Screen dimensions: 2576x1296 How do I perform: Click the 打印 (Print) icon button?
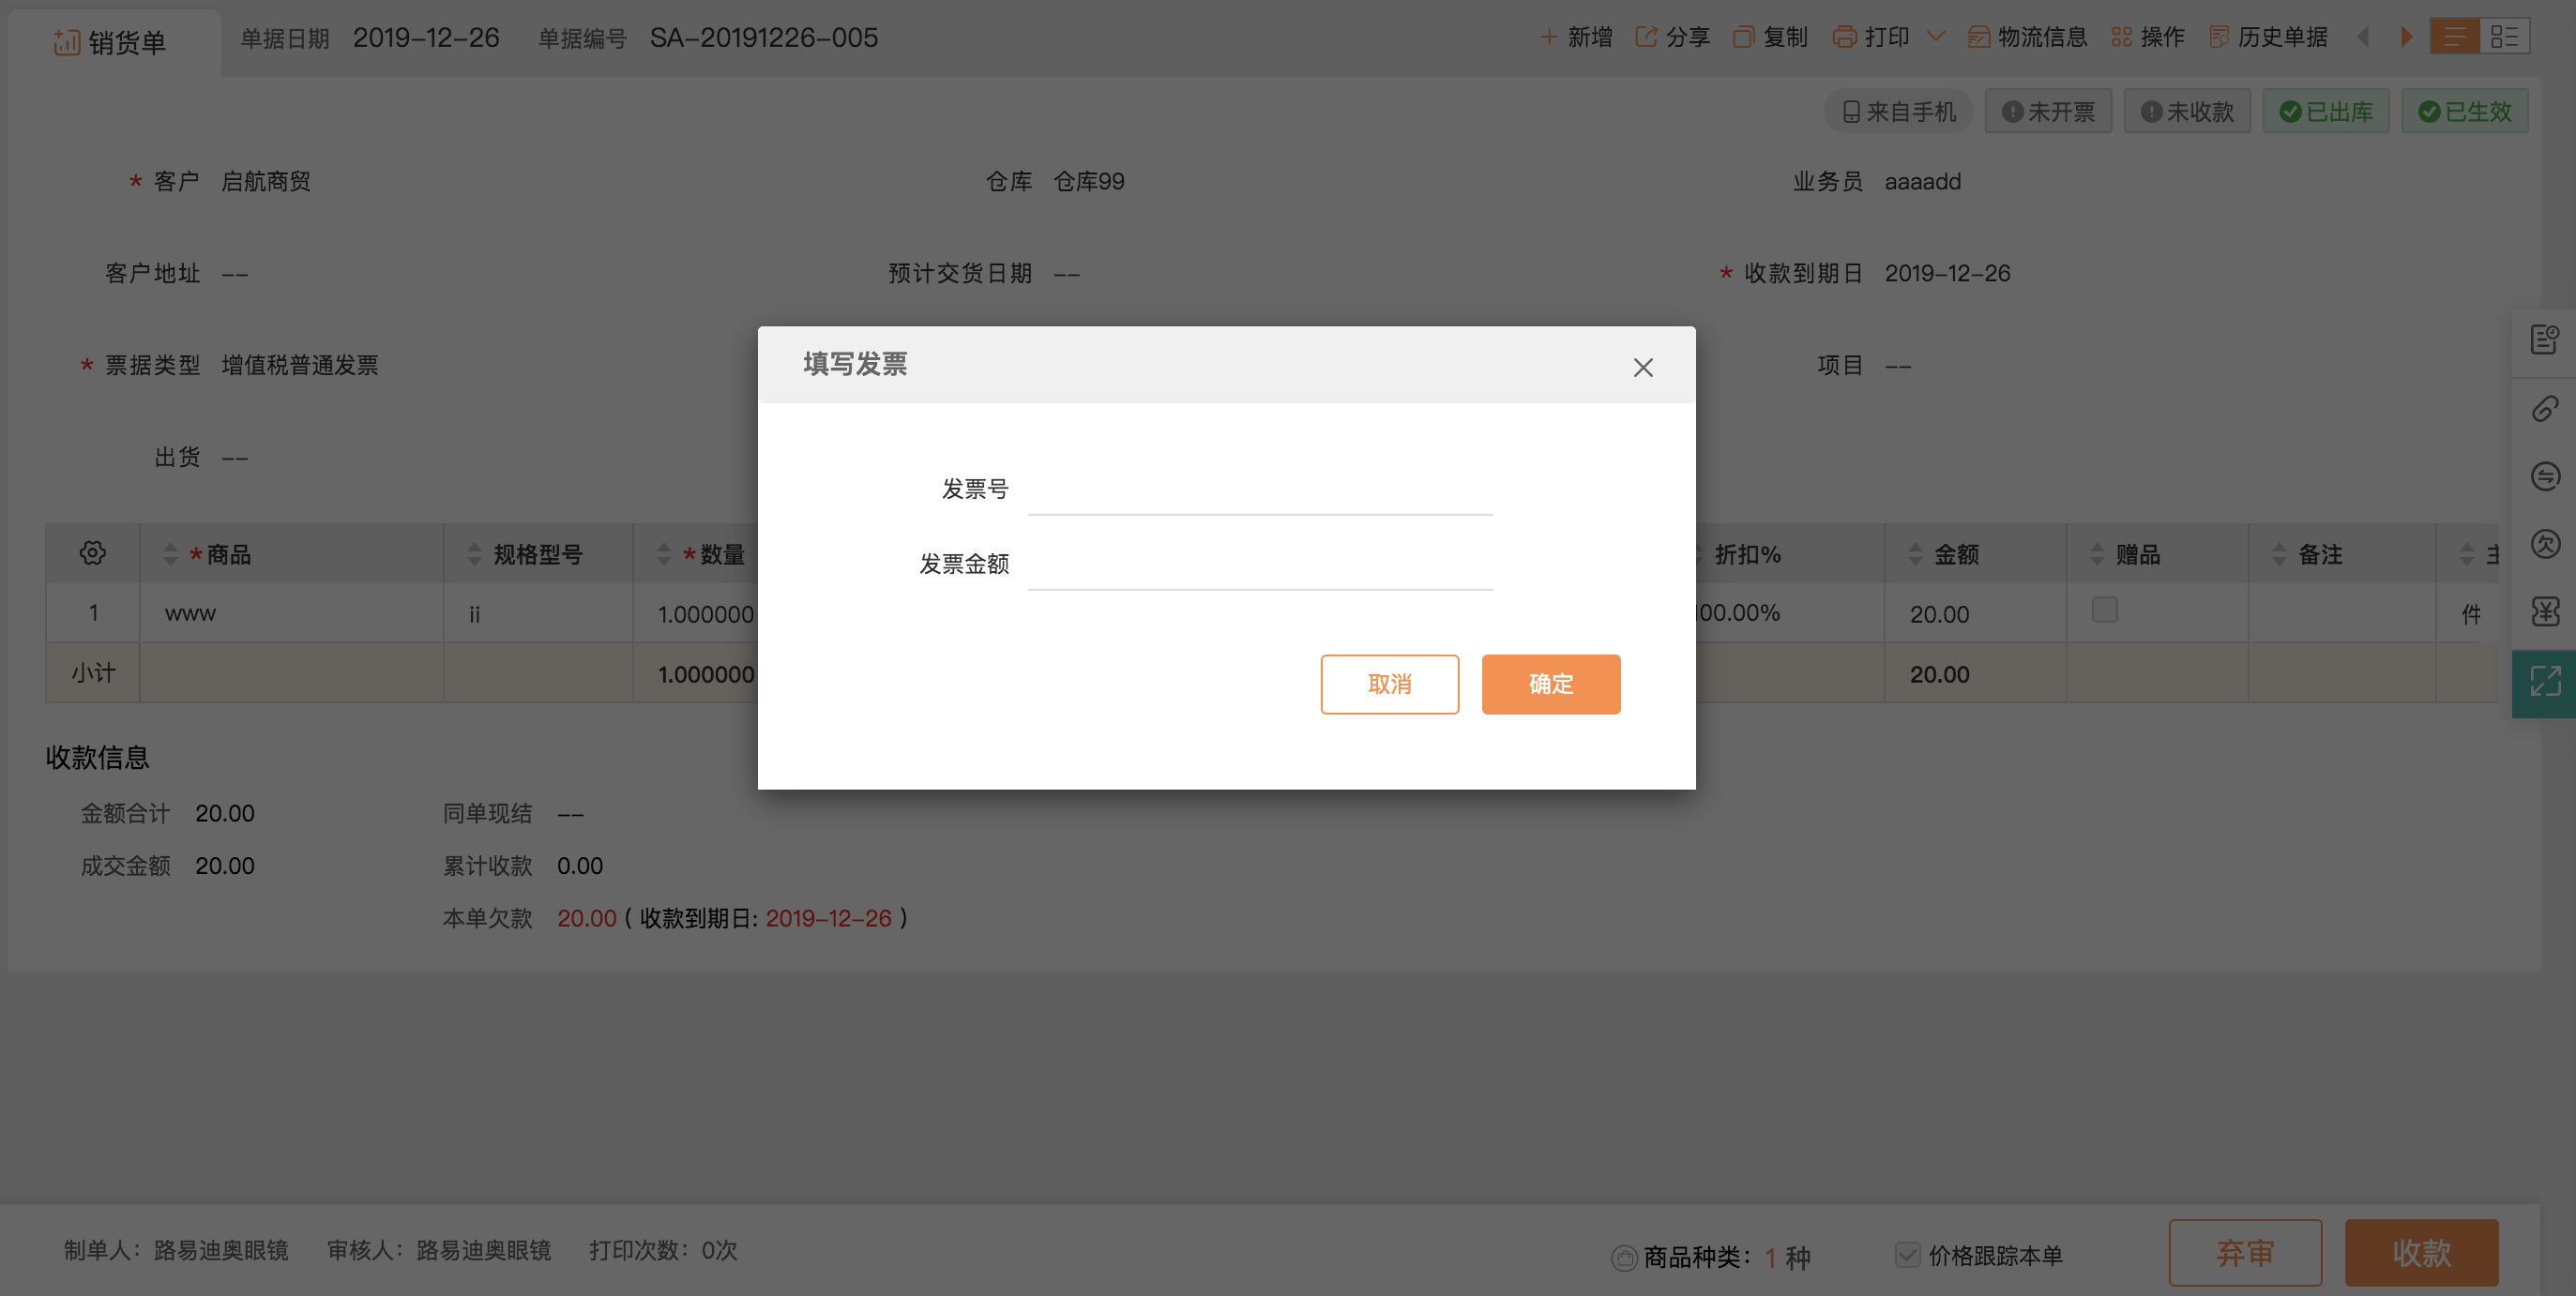[x=1856, y=37]
